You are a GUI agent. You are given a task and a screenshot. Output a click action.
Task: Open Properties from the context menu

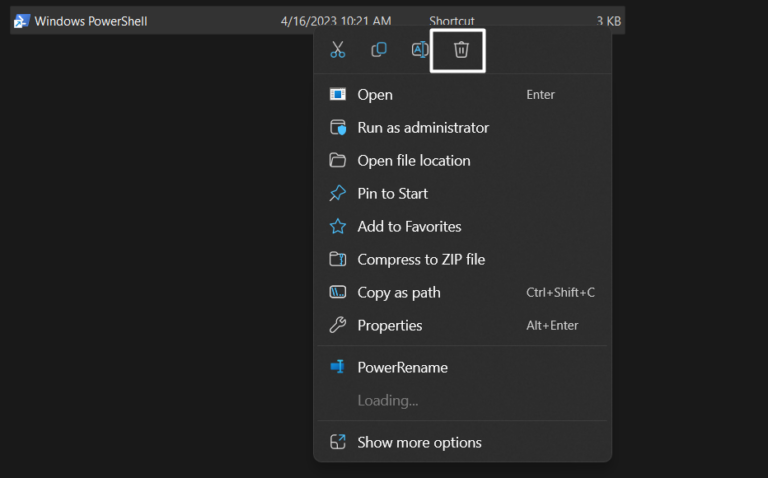pyautogui.click(x=462, y=325)
